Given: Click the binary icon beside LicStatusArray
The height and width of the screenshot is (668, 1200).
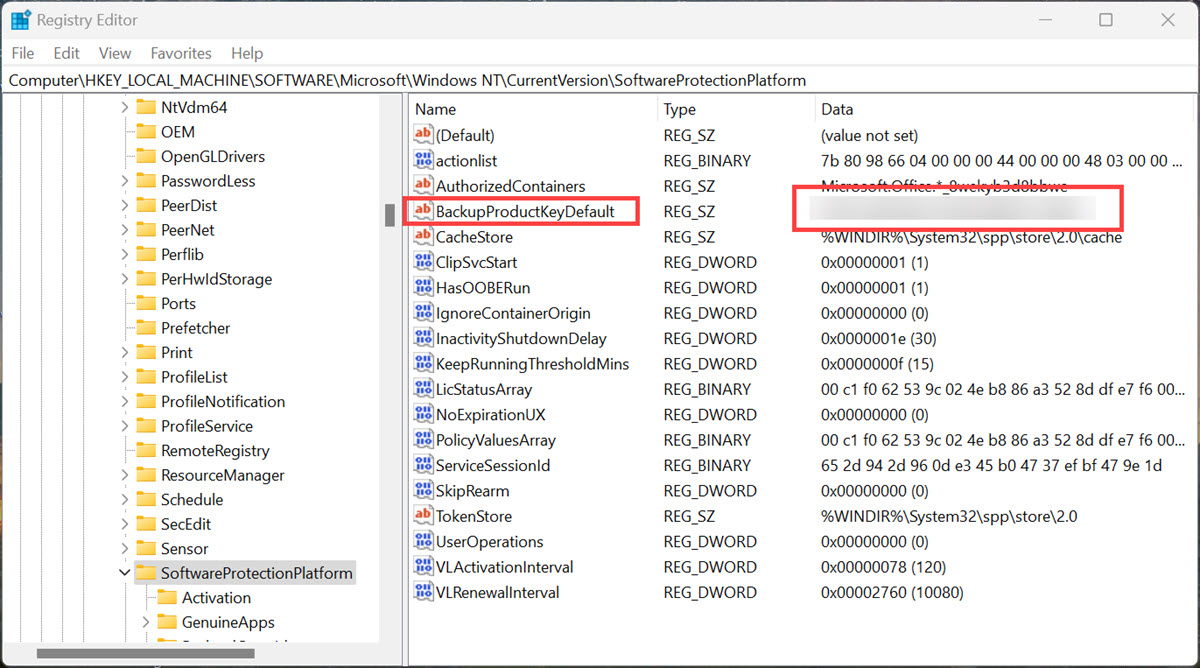Looking at the screenshot, I should (422, 389).
